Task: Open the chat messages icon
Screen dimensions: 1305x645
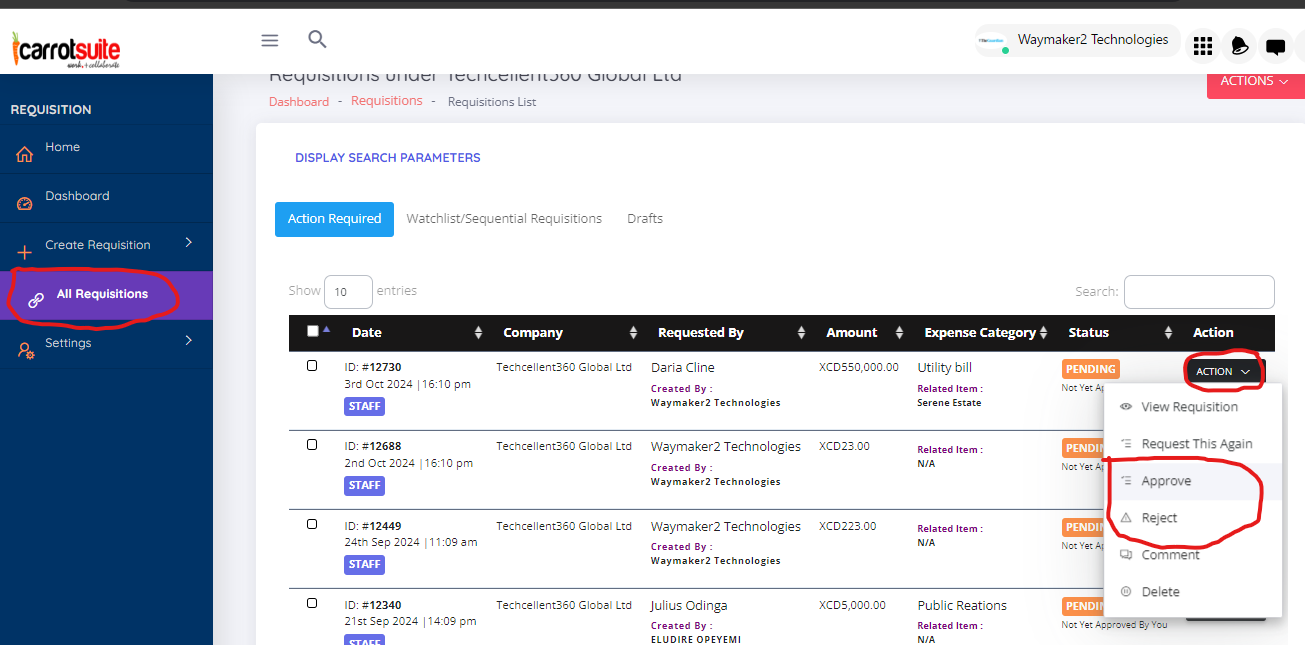Action: 1275,46
